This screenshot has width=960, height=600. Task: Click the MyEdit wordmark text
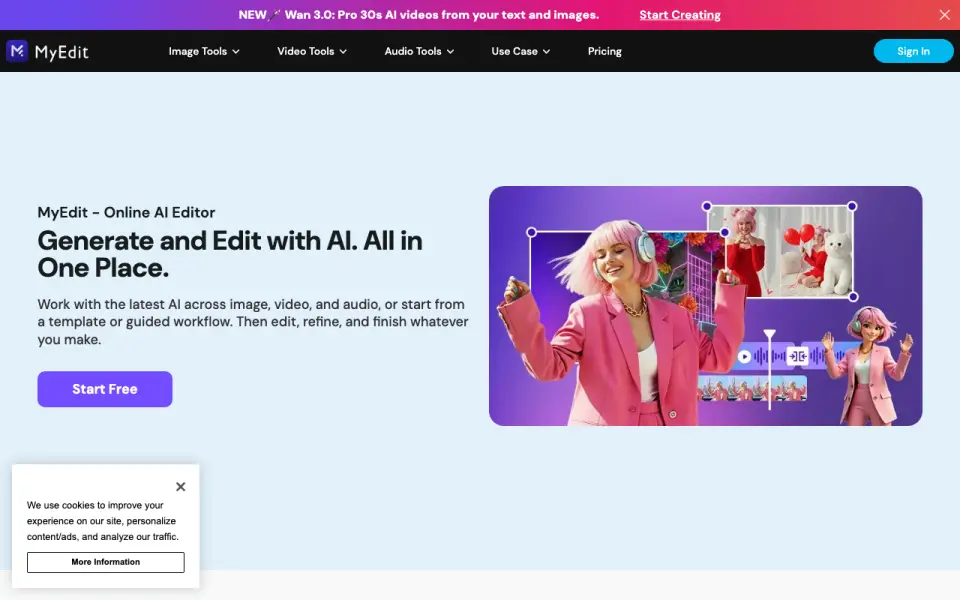pos(62,52)
